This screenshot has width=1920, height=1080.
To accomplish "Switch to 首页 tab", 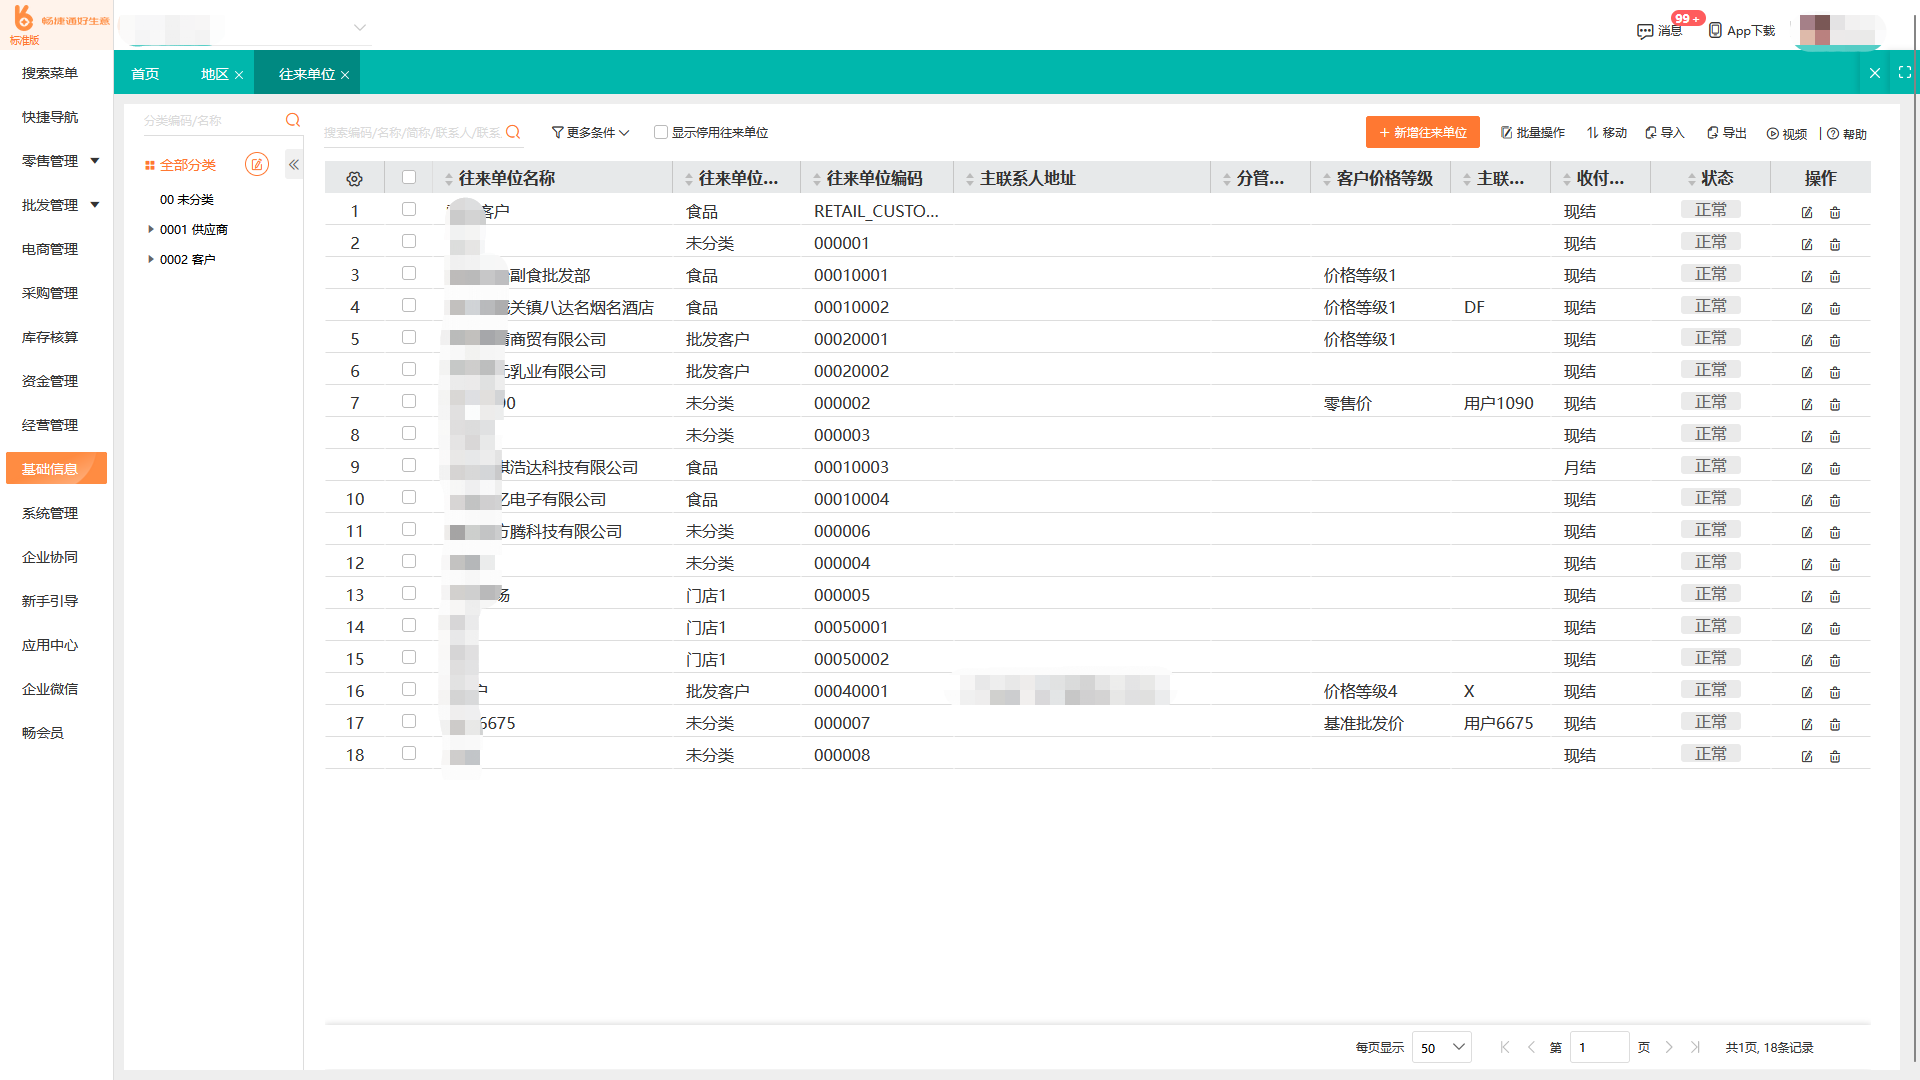I will 146,74.
